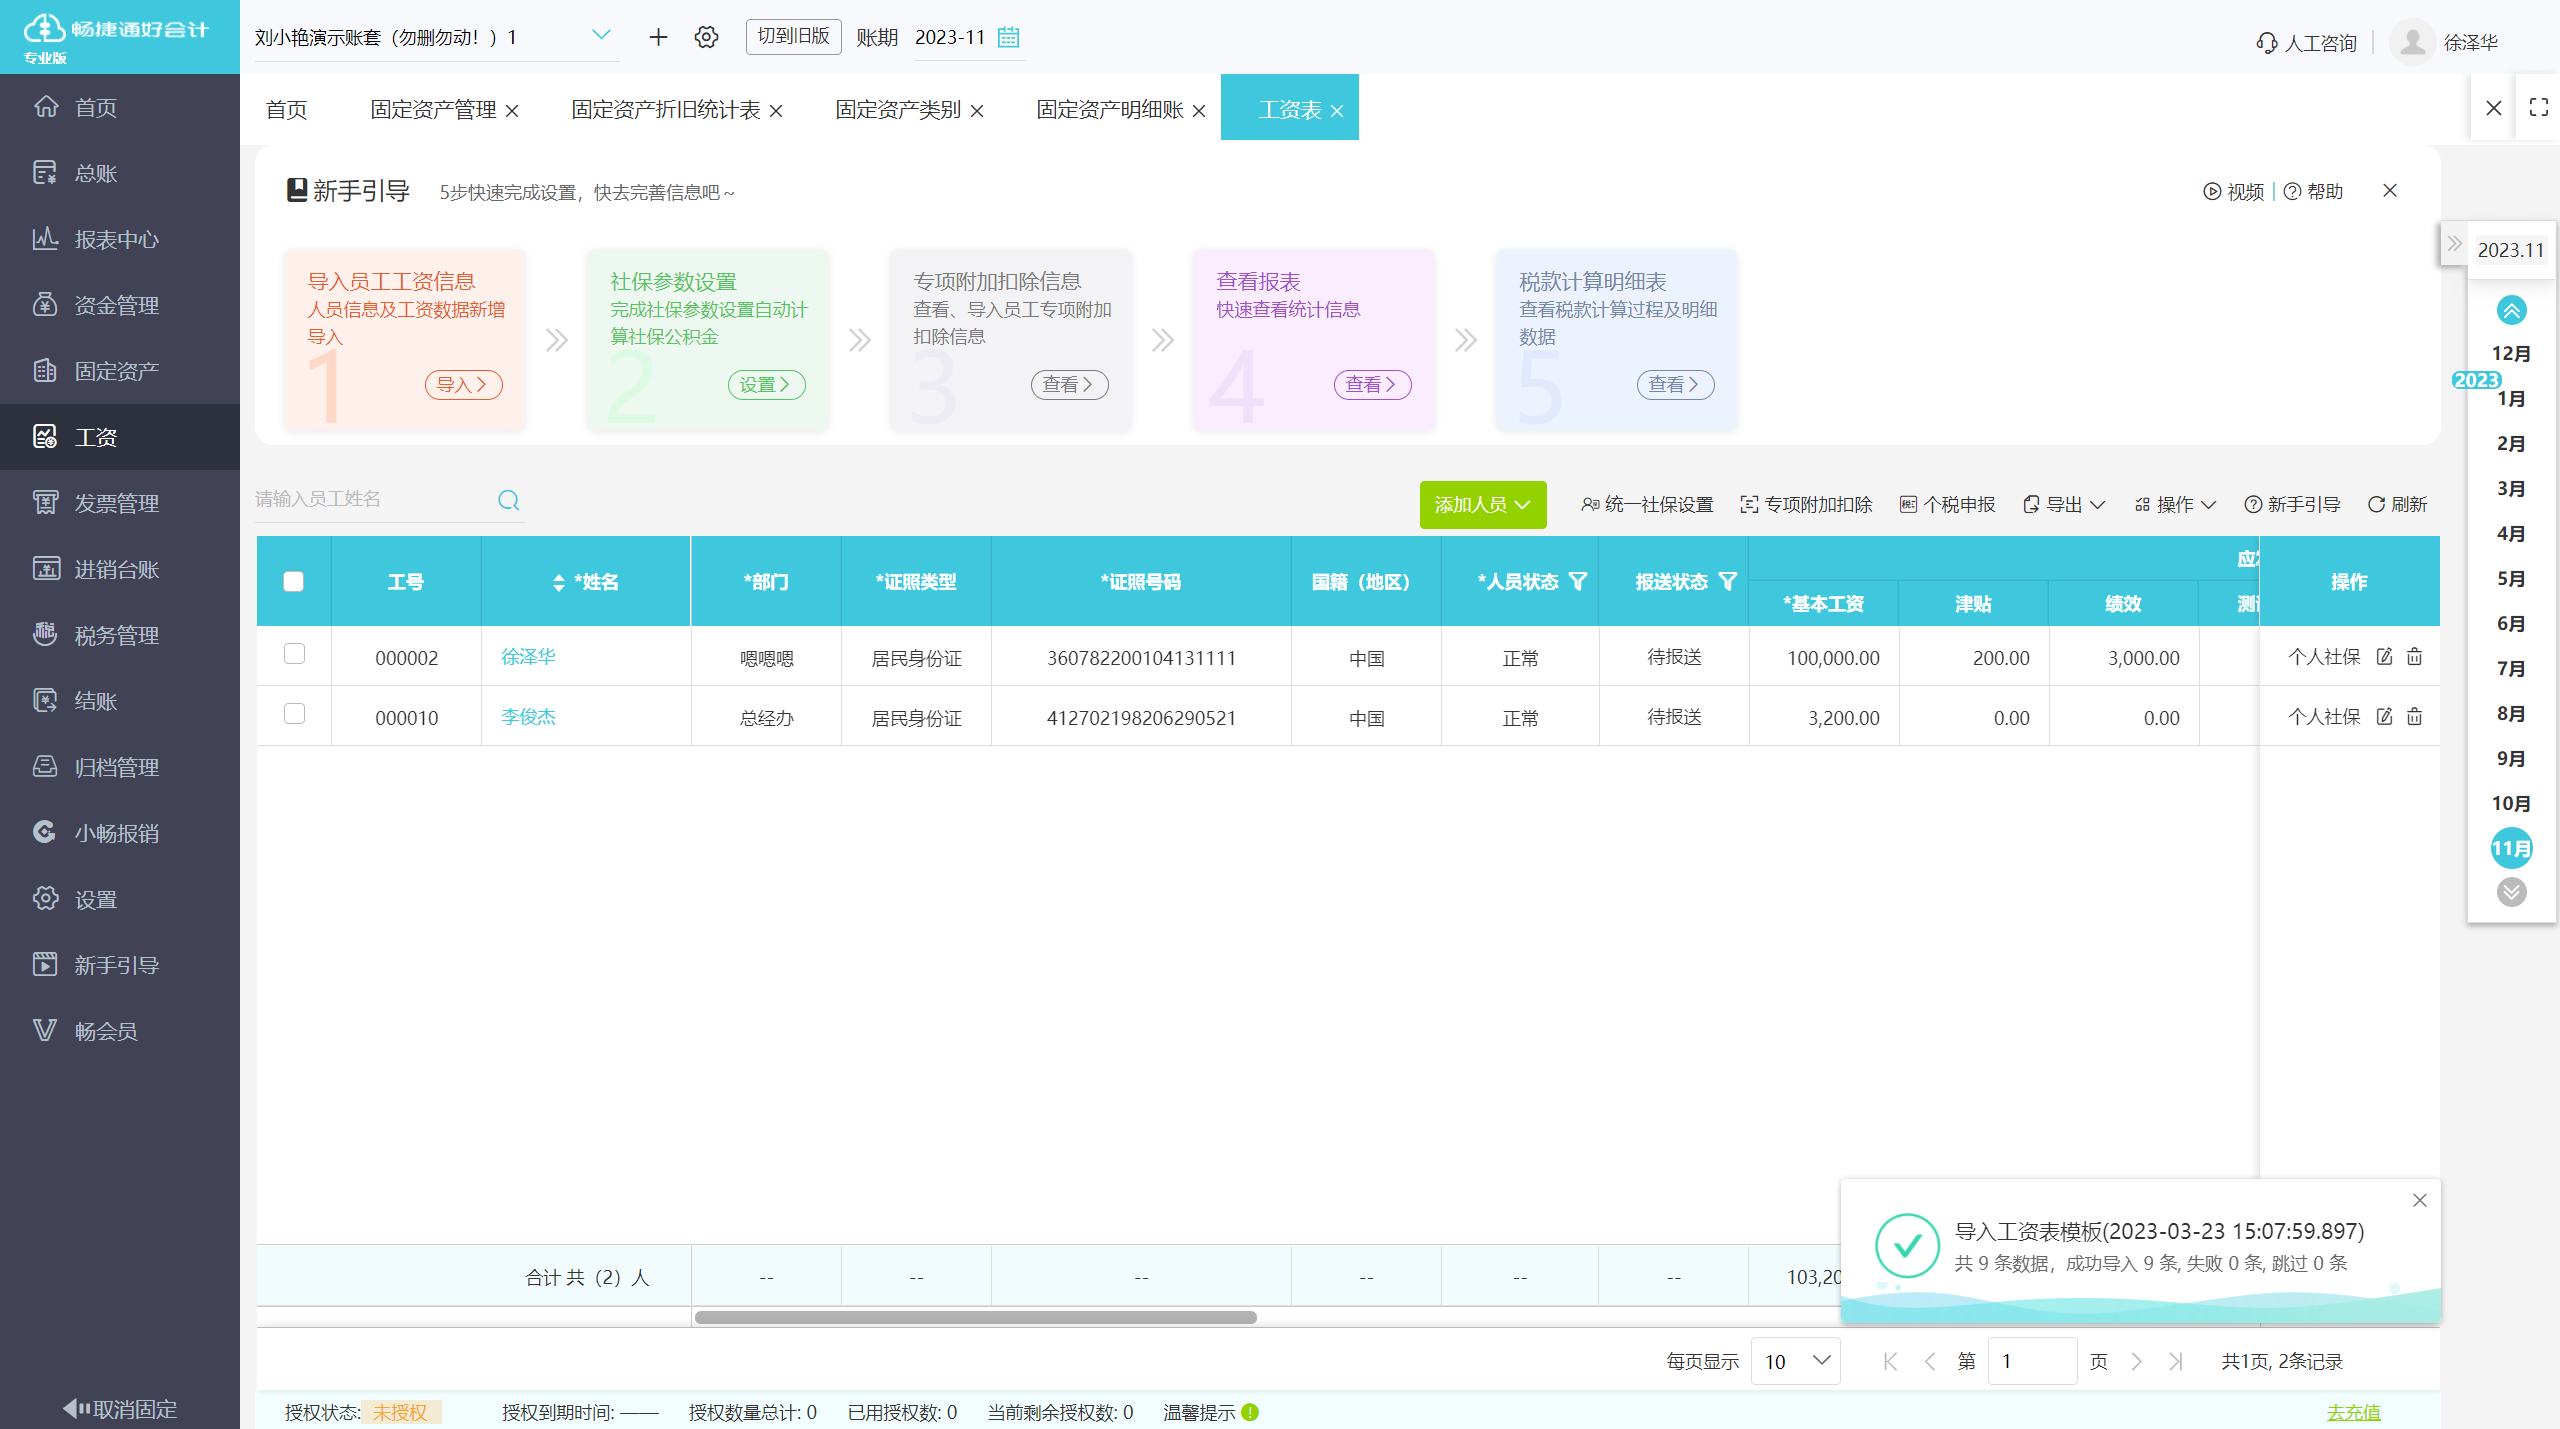Enable the select-all checkbox in table header
The image size is (2560, 1429).
(x=294, y=582)
